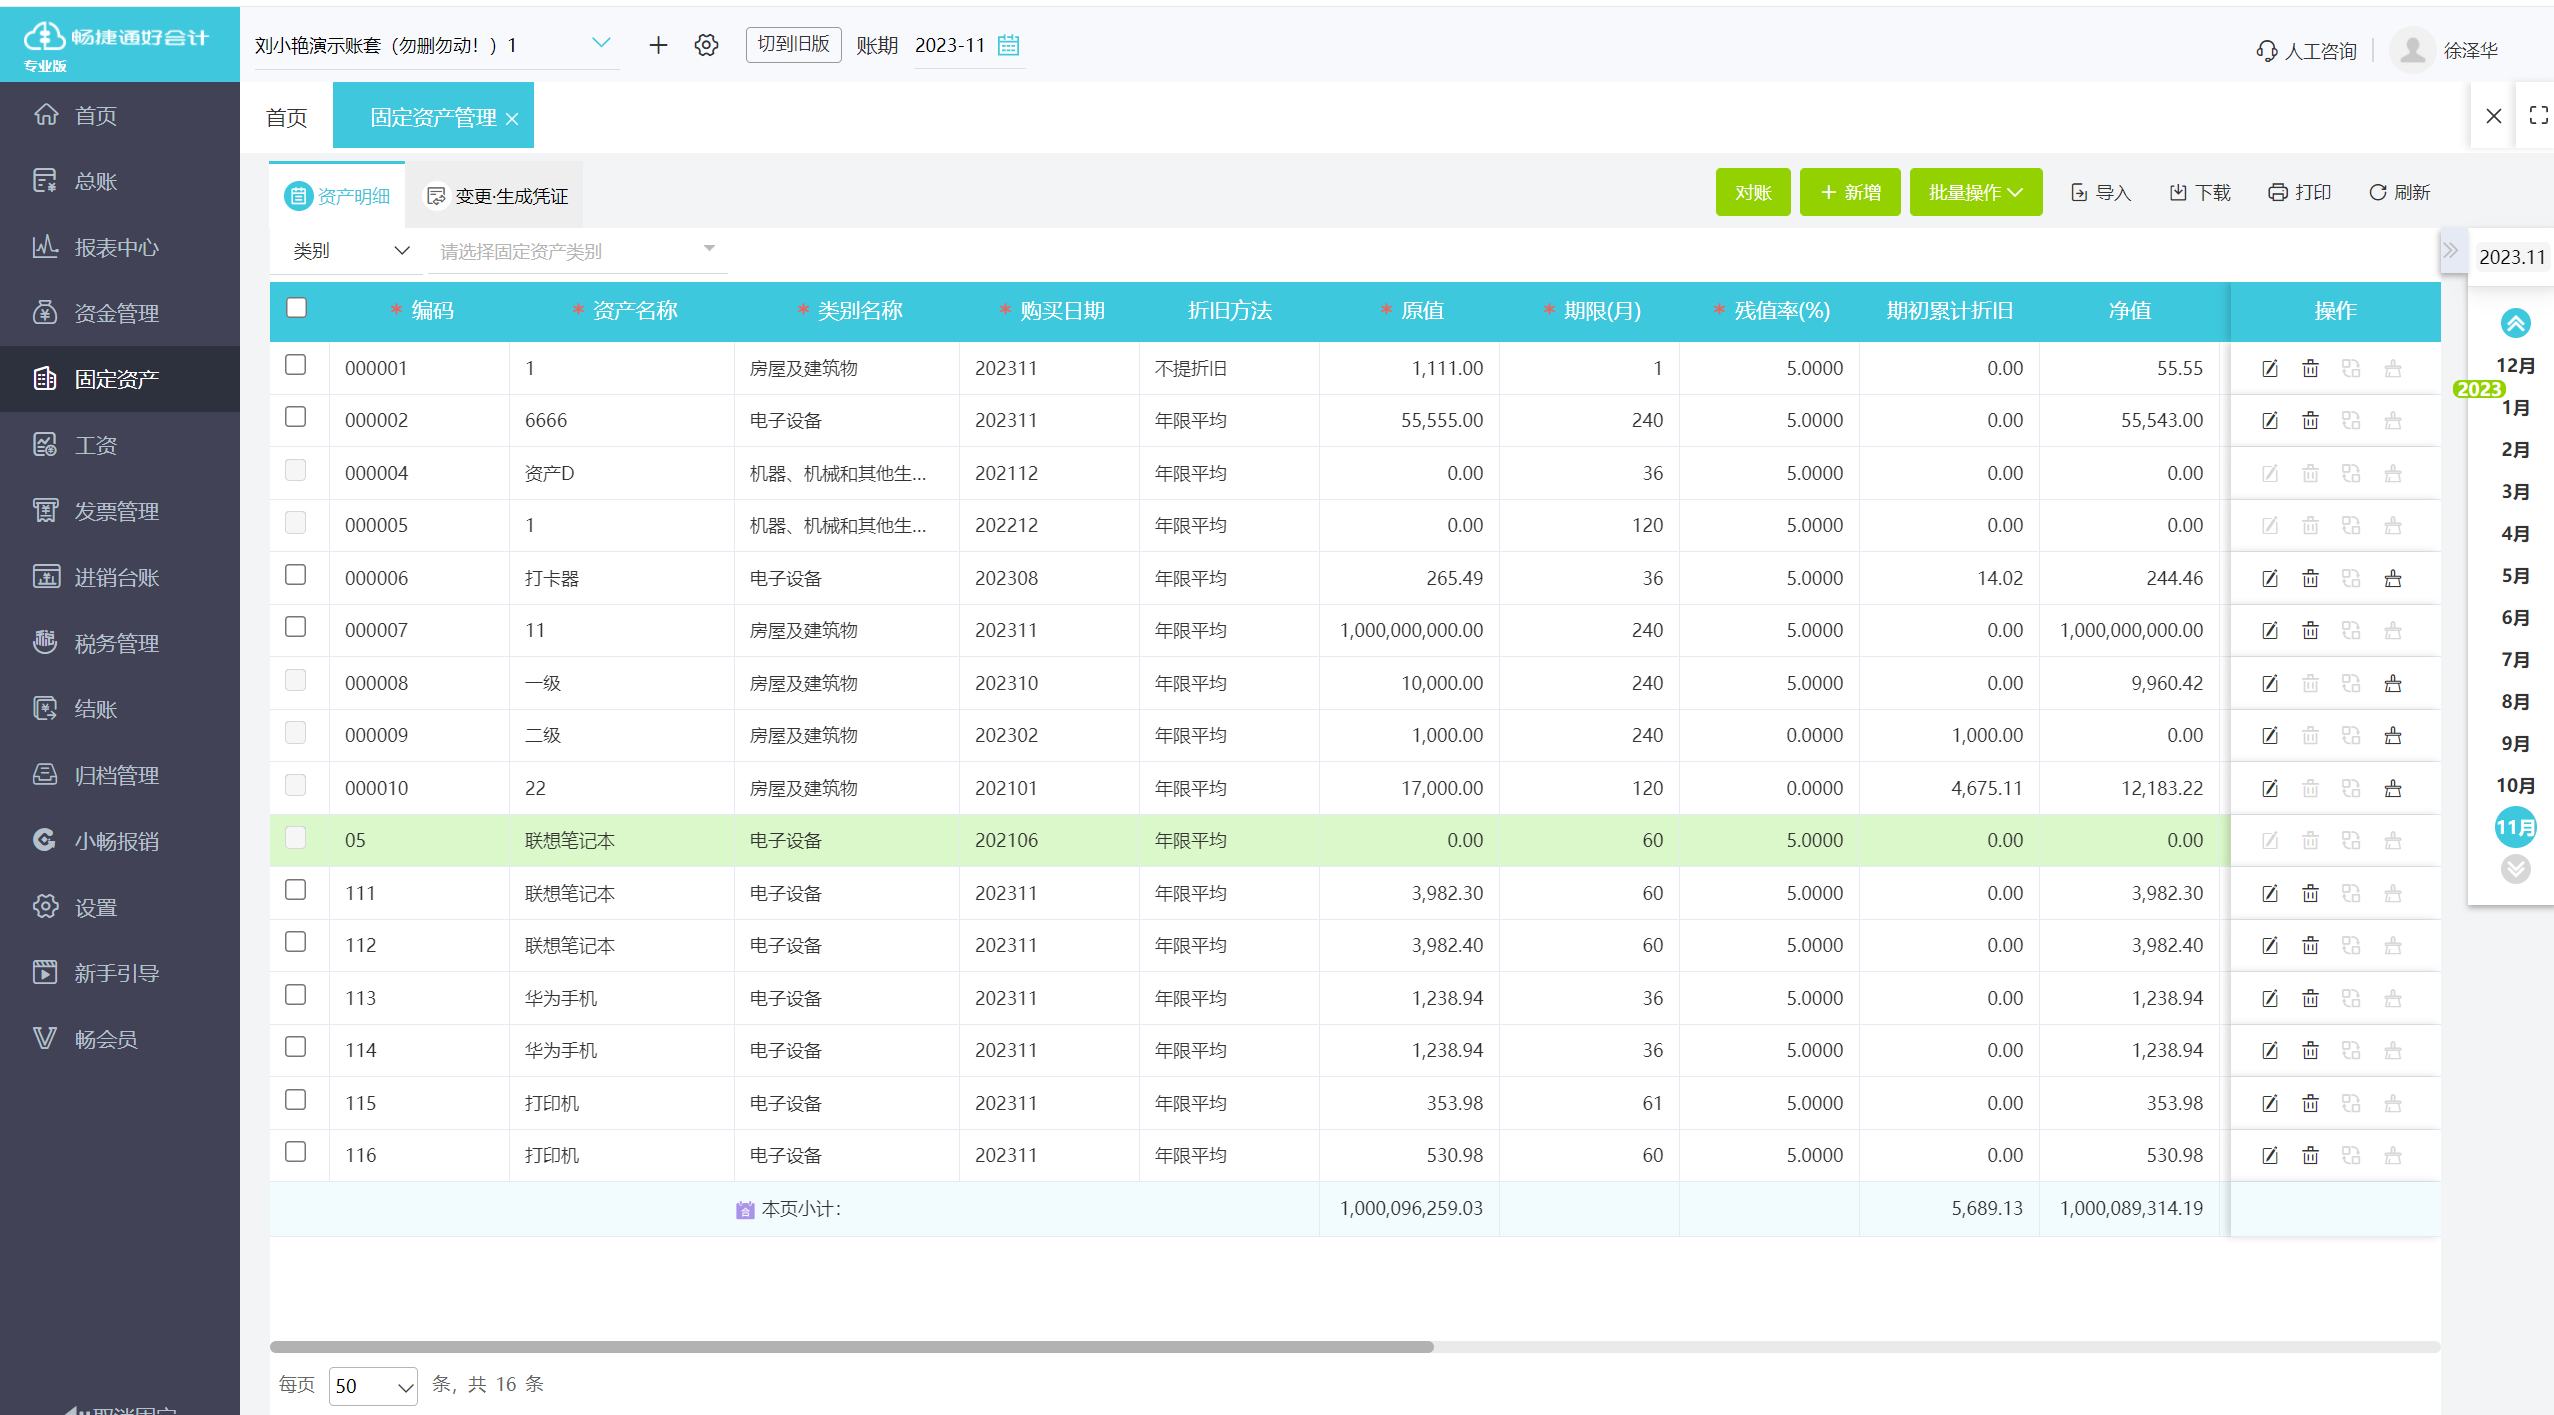Click the 对账 reconciliation icon button

click(1753, 192)
